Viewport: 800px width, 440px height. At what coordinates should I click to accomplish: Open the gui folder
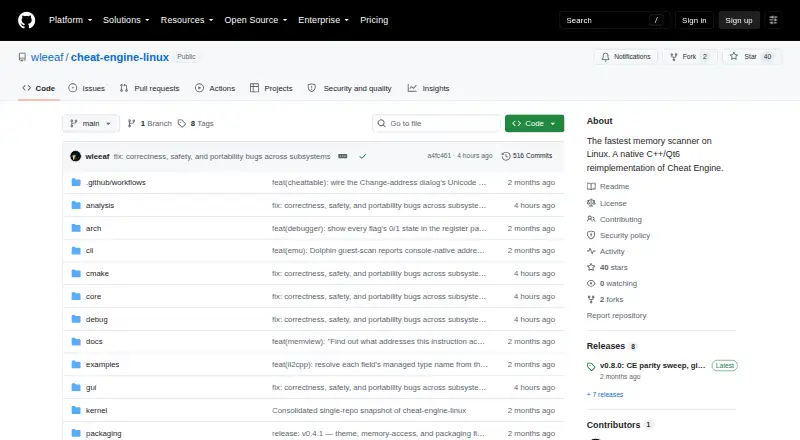[x=91, y=387]
